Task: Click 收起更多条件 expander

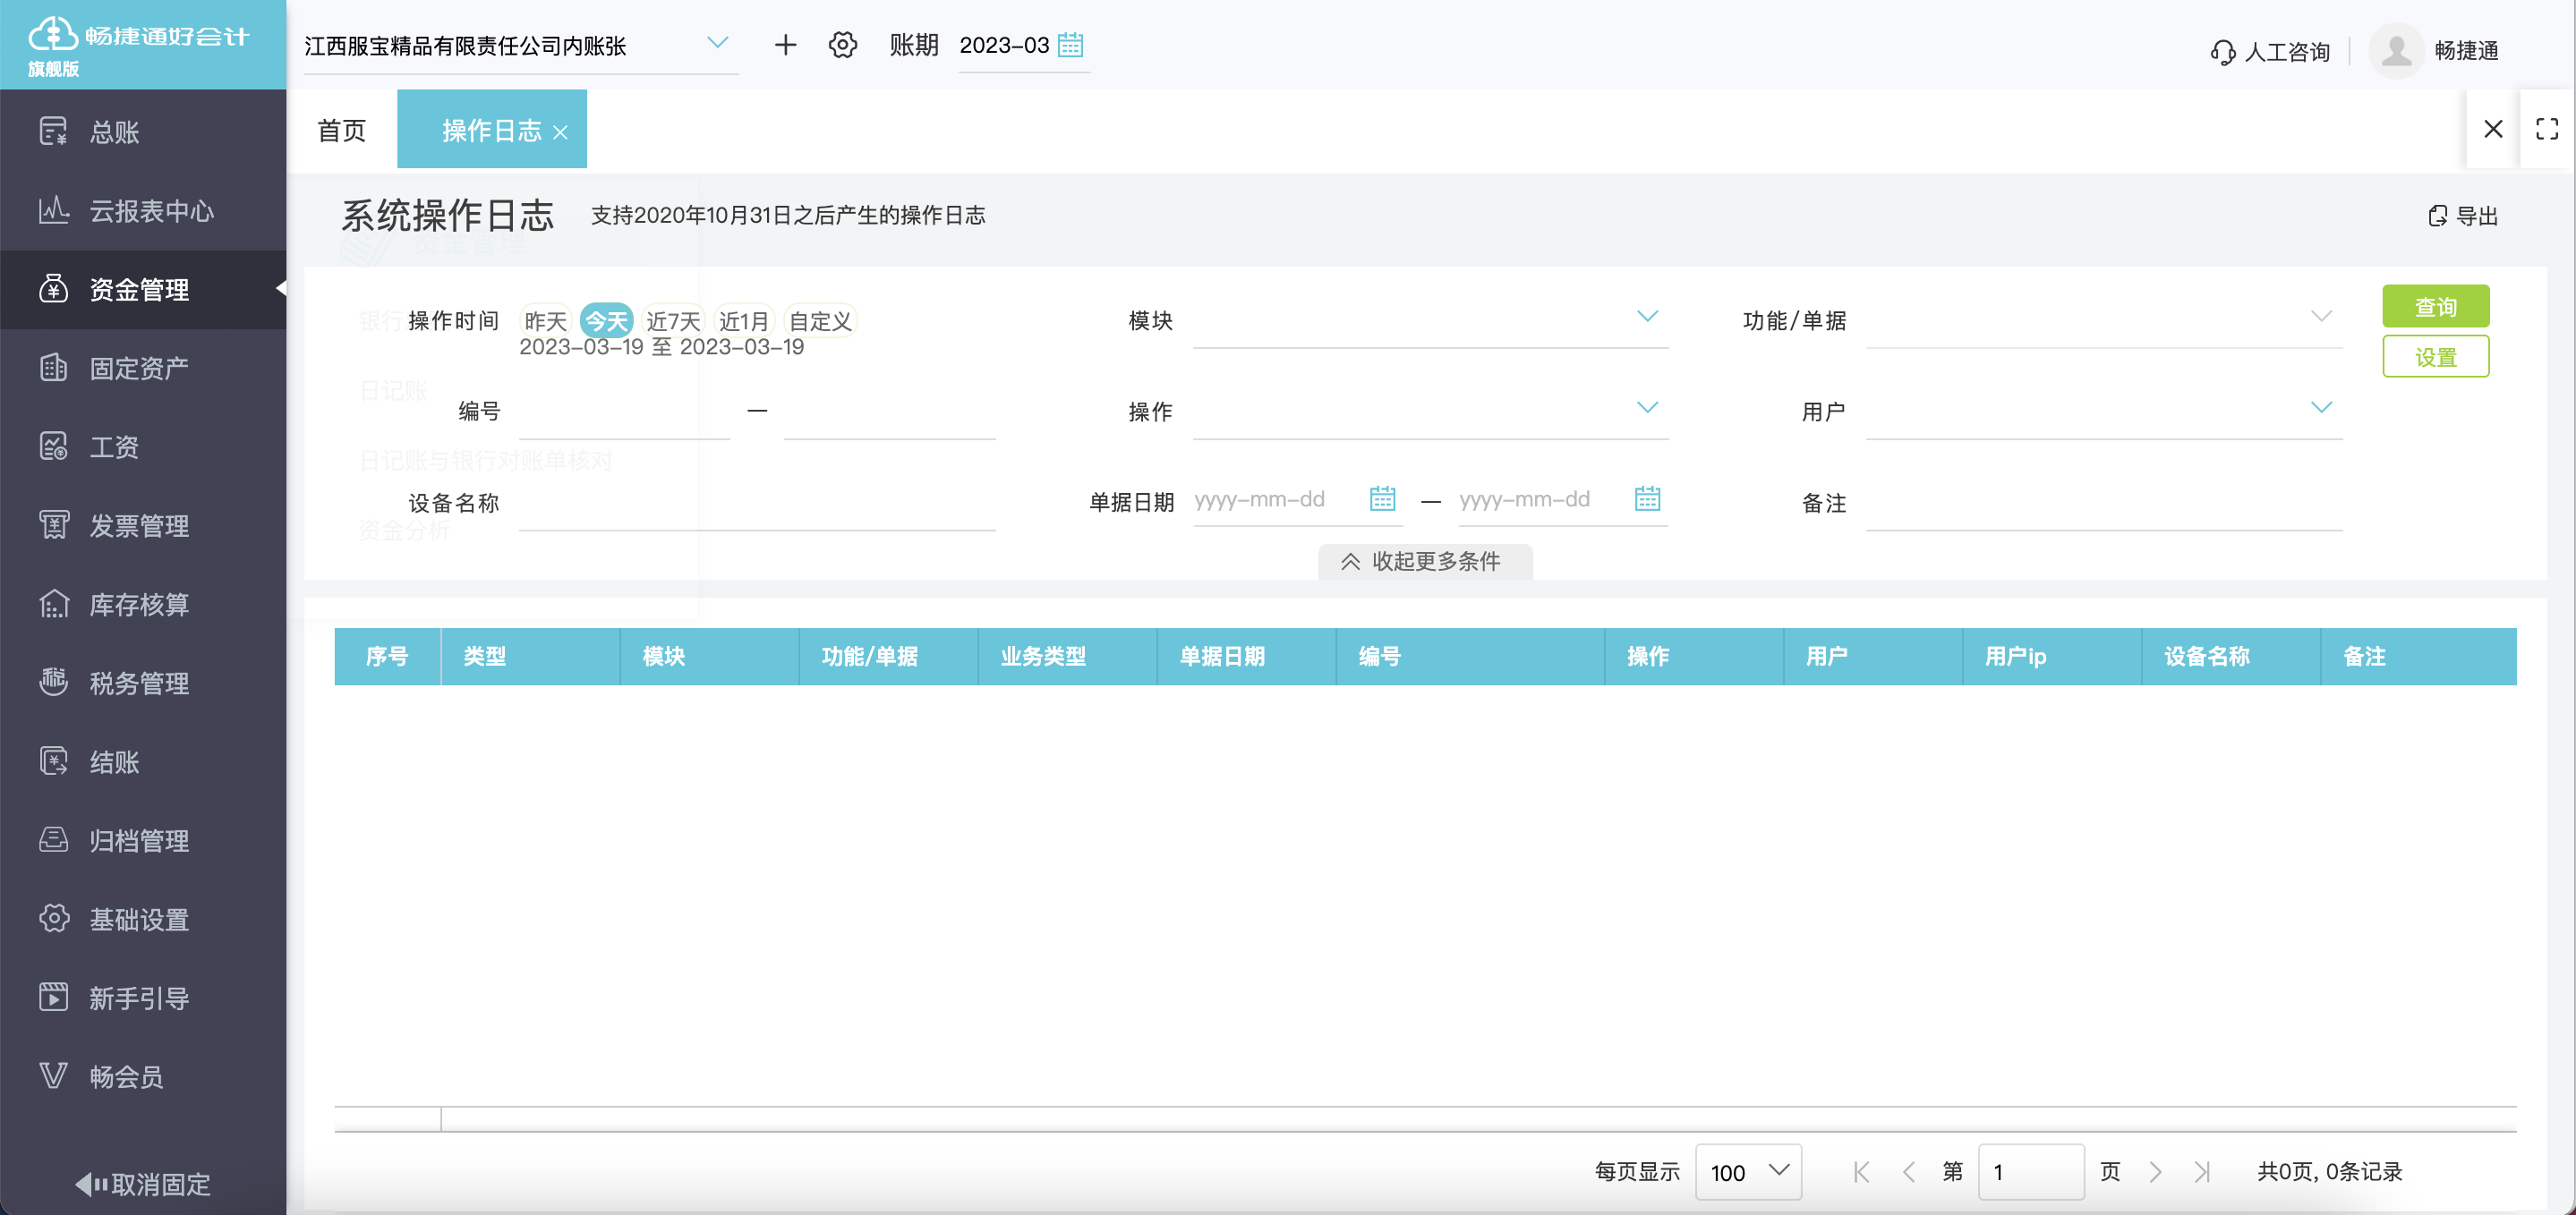Action: pos(1423,562)
